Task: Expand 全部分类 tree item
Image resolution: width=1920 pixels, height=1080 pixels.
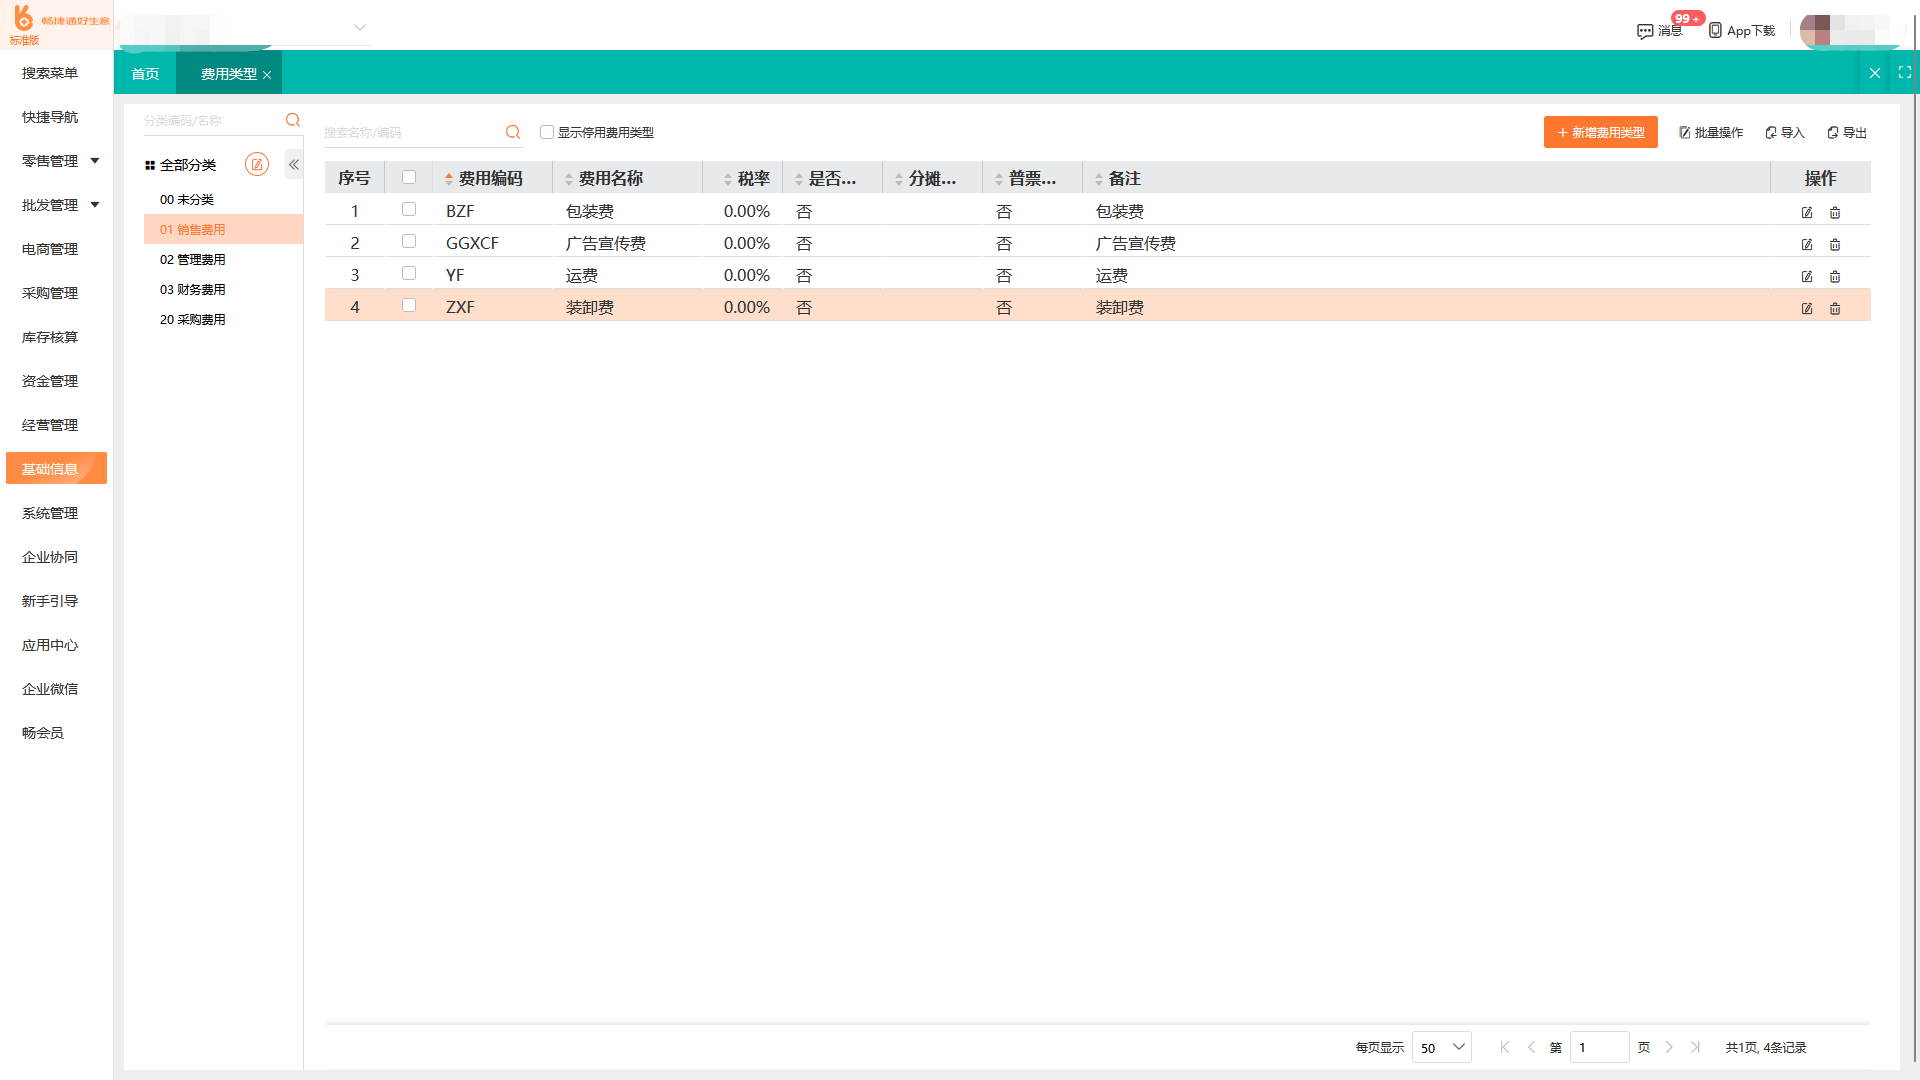Action: 149,164
